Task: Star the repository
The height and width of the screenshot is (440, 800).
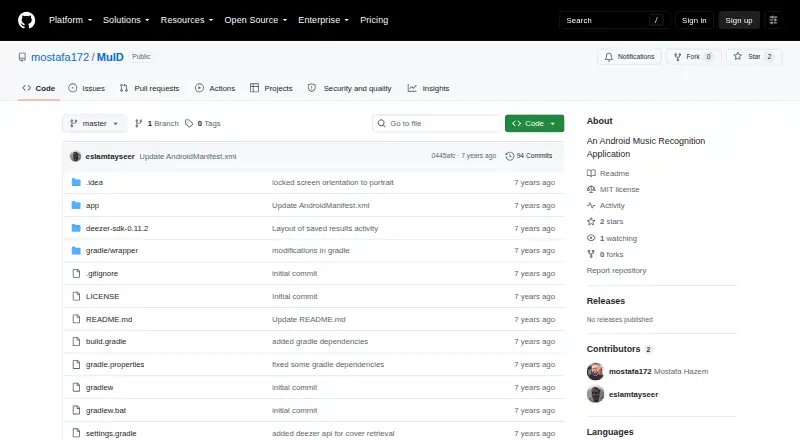Action: click(754, 57)
